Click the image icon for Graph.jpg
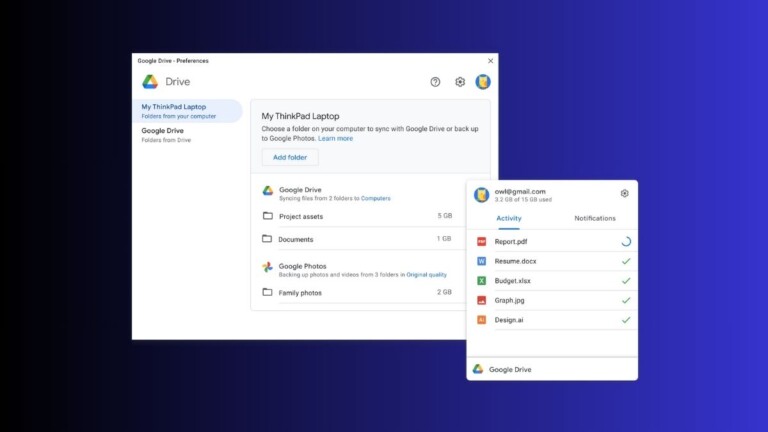Image resolution: width=768 pixels, height=432 pixels. pyautogui.click(x=481, y=300)
